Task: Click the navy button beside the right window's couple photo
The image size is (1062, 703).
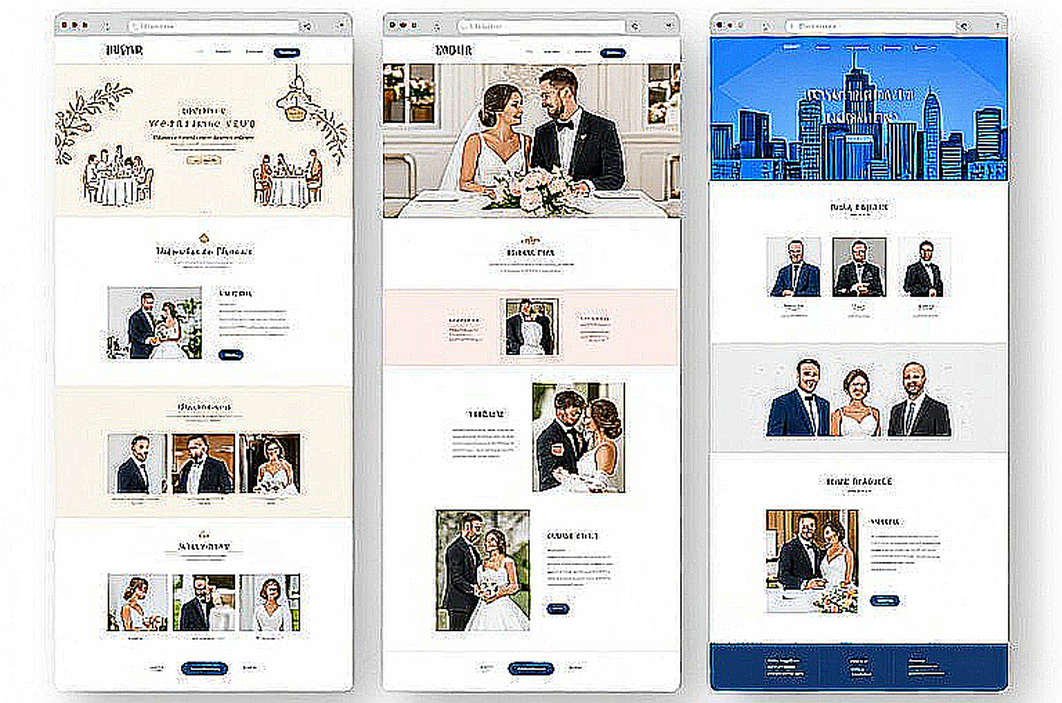Action: pyautogui.click(x=885, y=601)
